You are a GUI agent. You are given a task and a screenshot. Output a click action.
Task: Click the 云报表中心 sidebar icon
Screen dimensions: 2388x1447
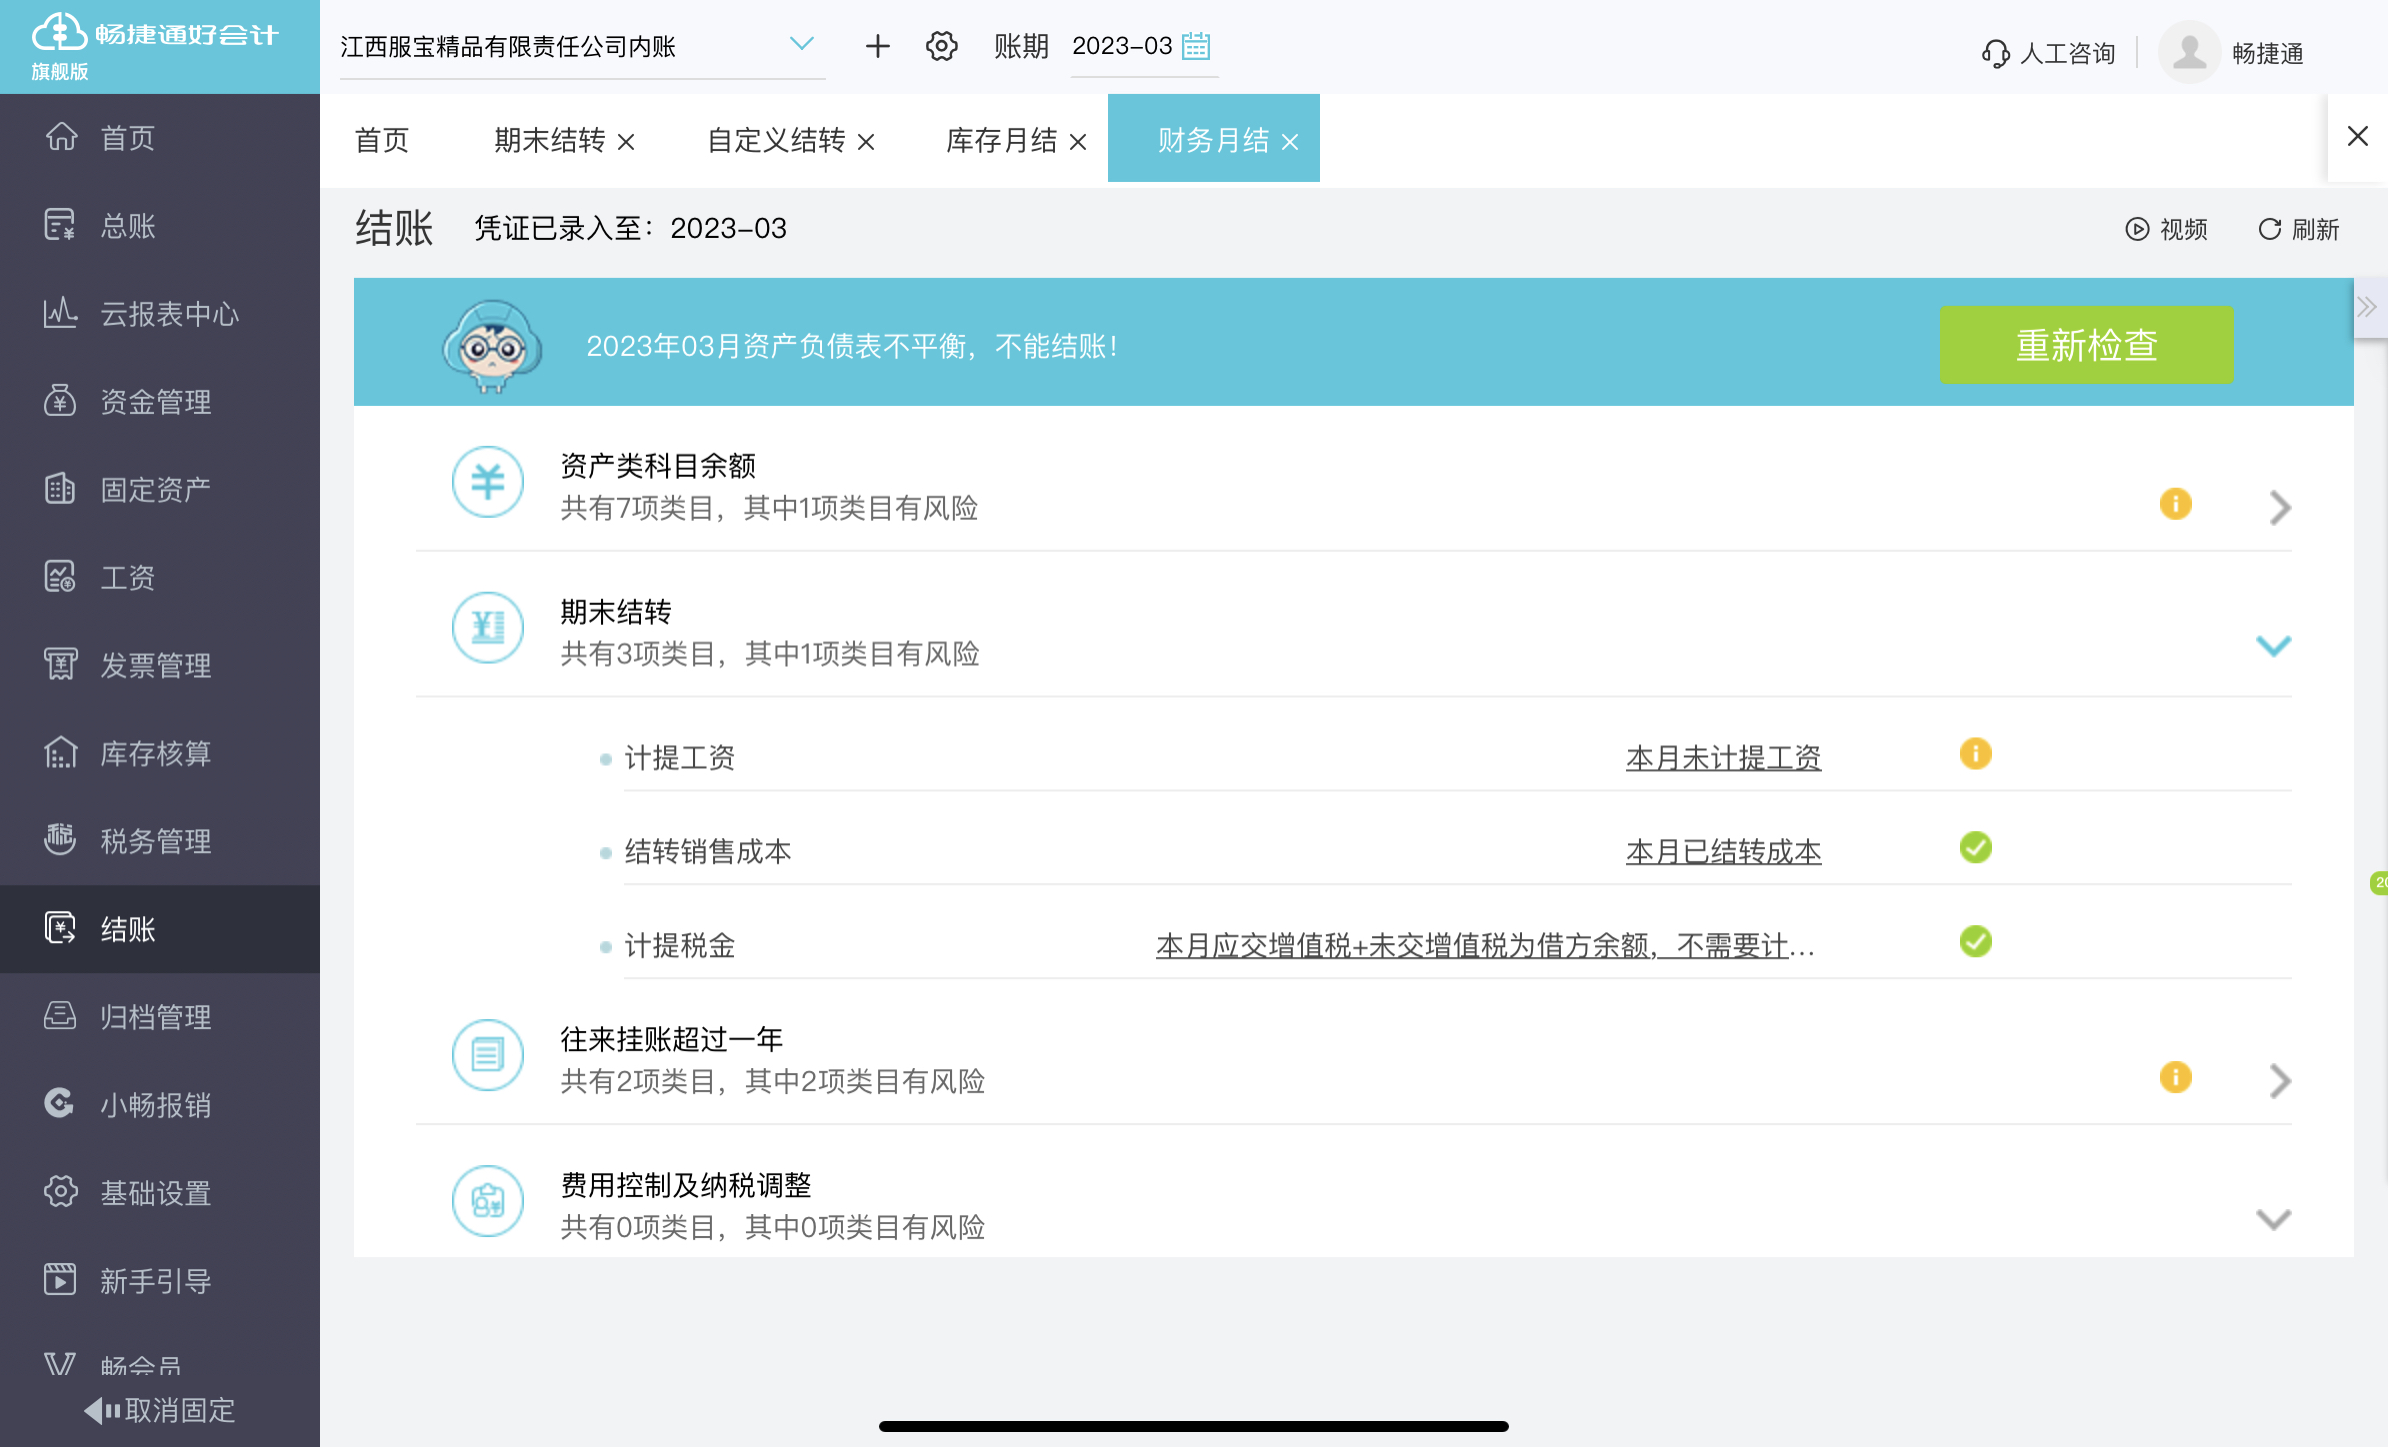point(60,316)
